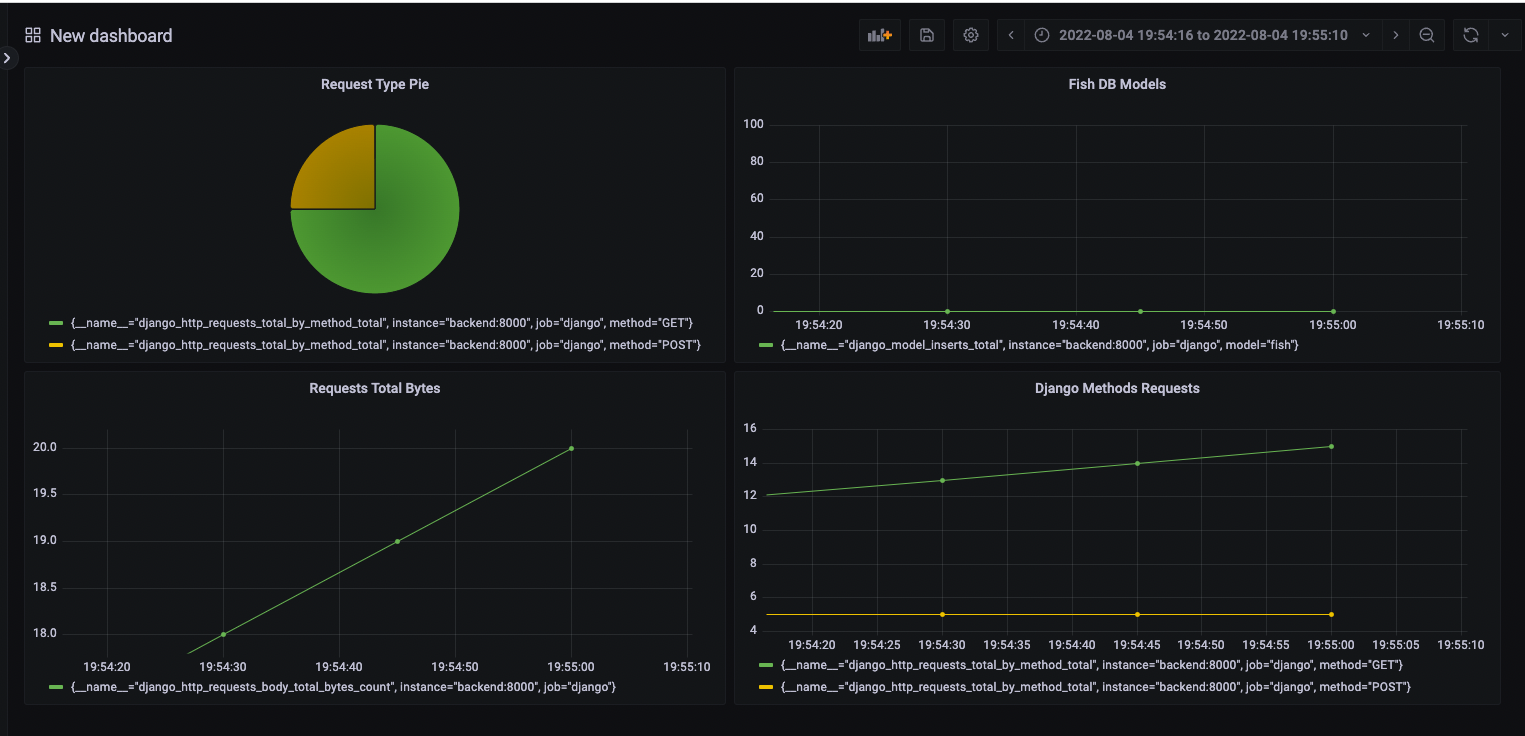
Task: Zoom out the time range
Action: point(1427,35)
